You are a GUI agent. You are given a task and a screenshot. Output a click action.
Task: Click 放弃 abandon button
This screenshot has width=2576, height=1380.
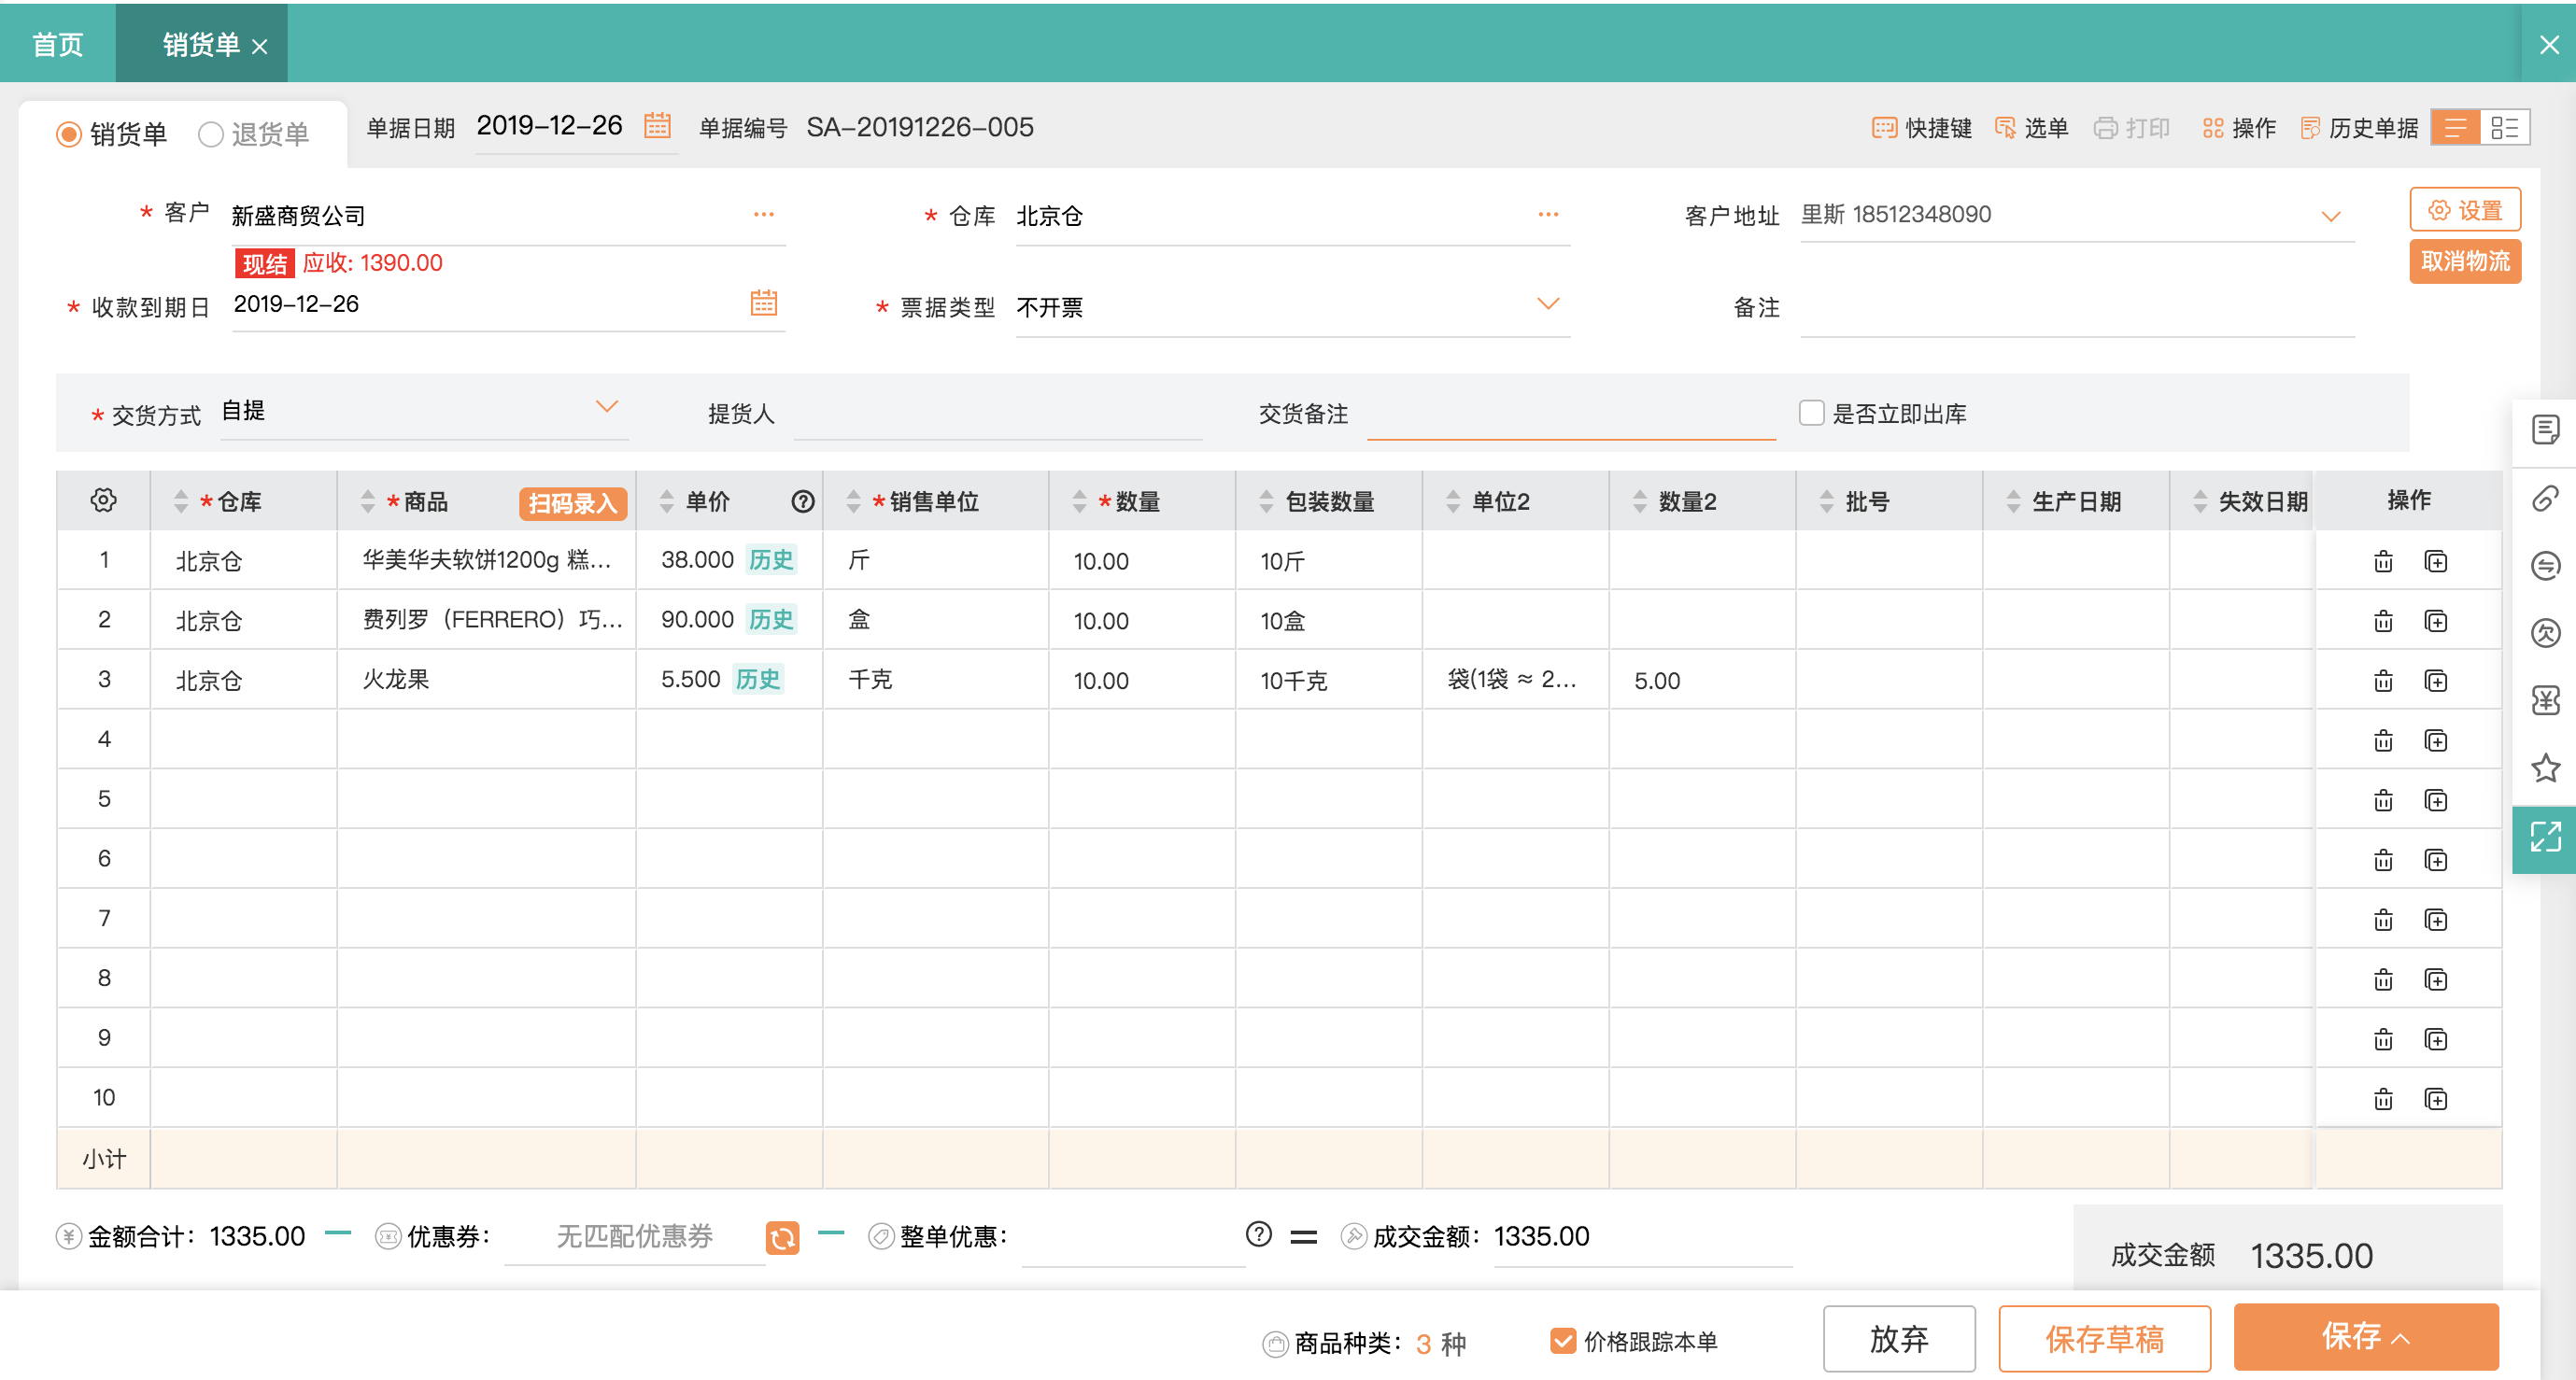(1898, 1334)
